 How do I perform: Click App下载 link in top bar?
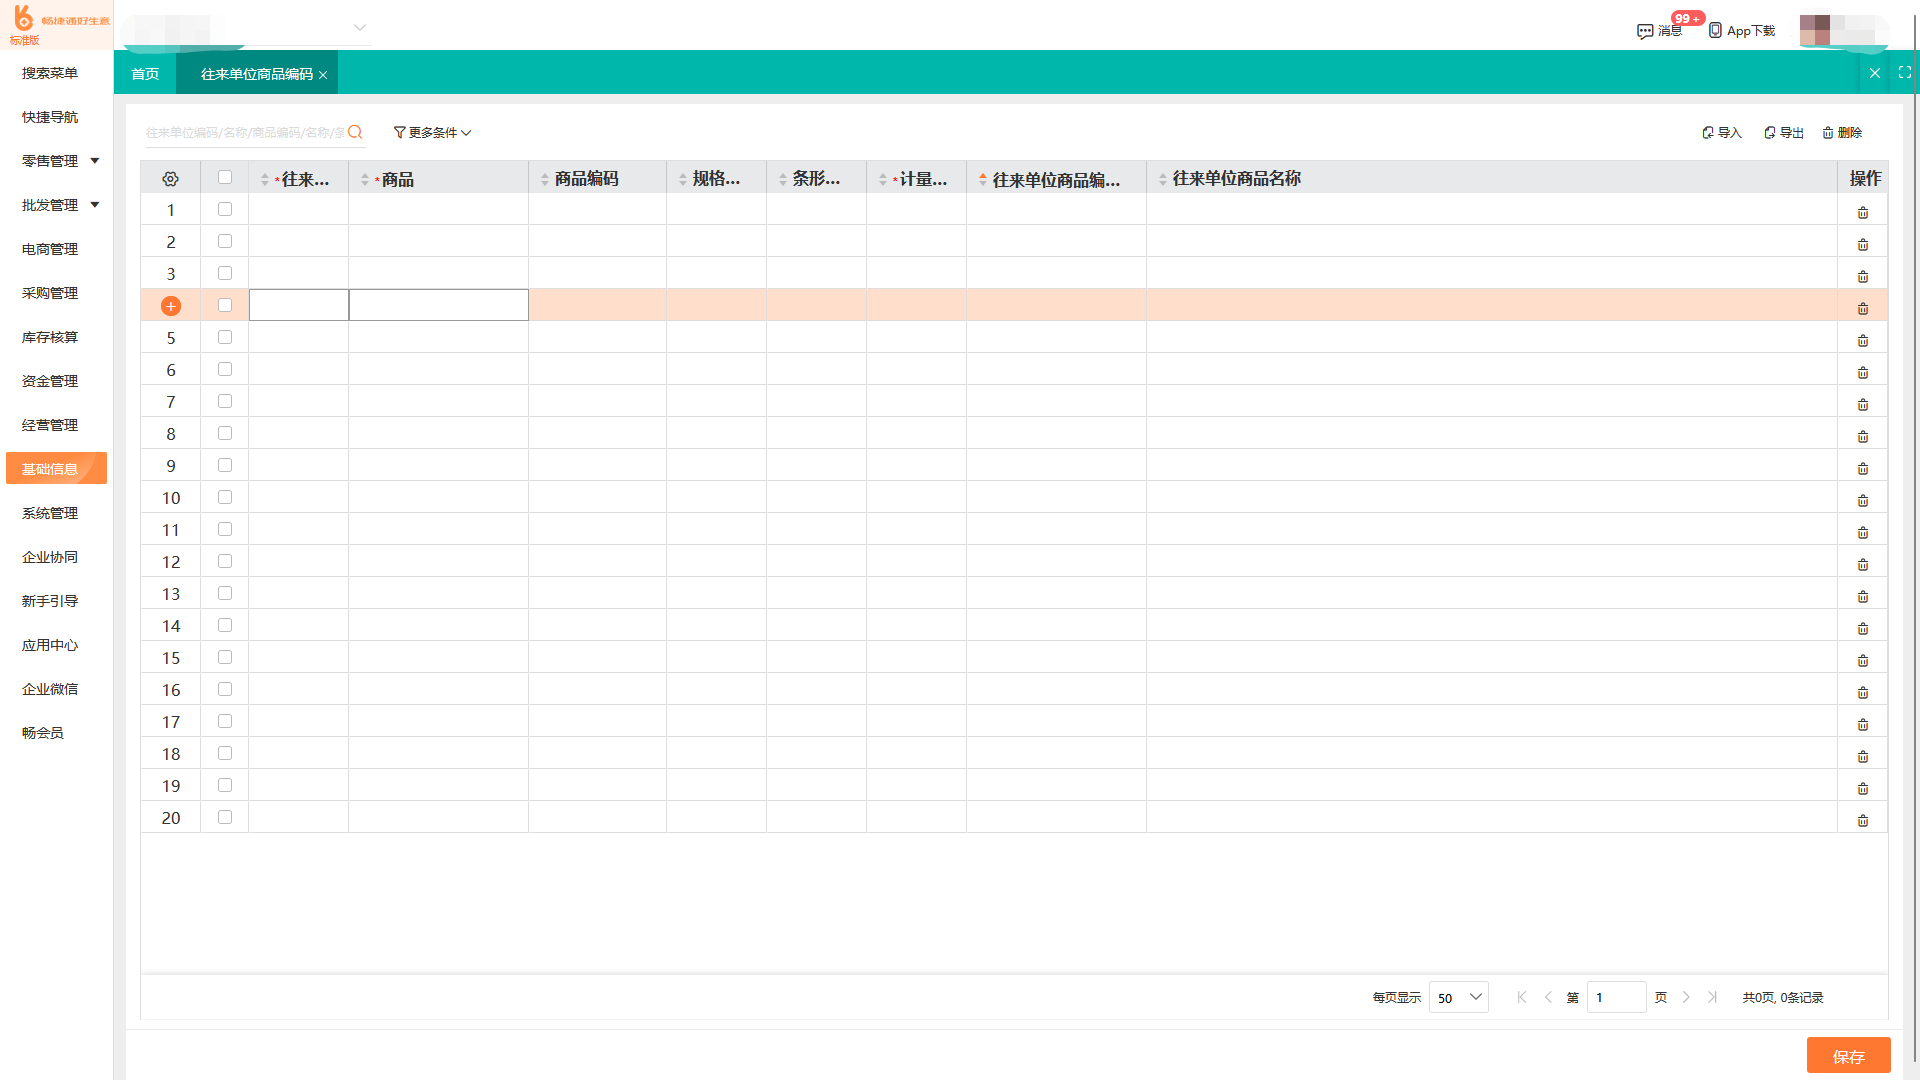click(x=1743, y=29)
